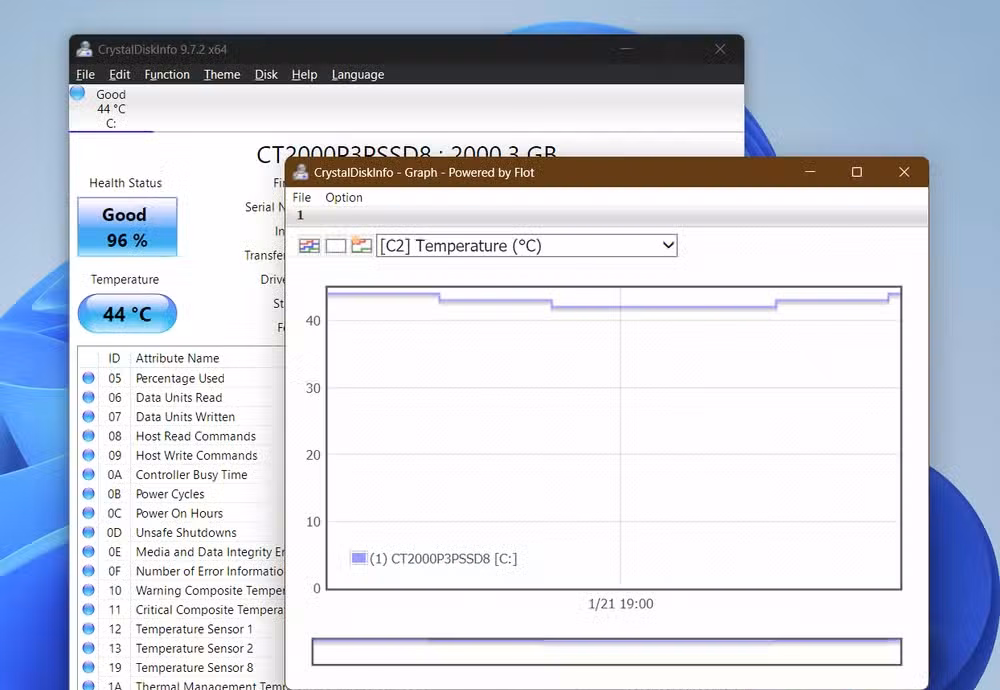This screenshot has width=1000, height=690.
Task: Click the colored multi-line graph toolbar icon
Action: point(309,246)
